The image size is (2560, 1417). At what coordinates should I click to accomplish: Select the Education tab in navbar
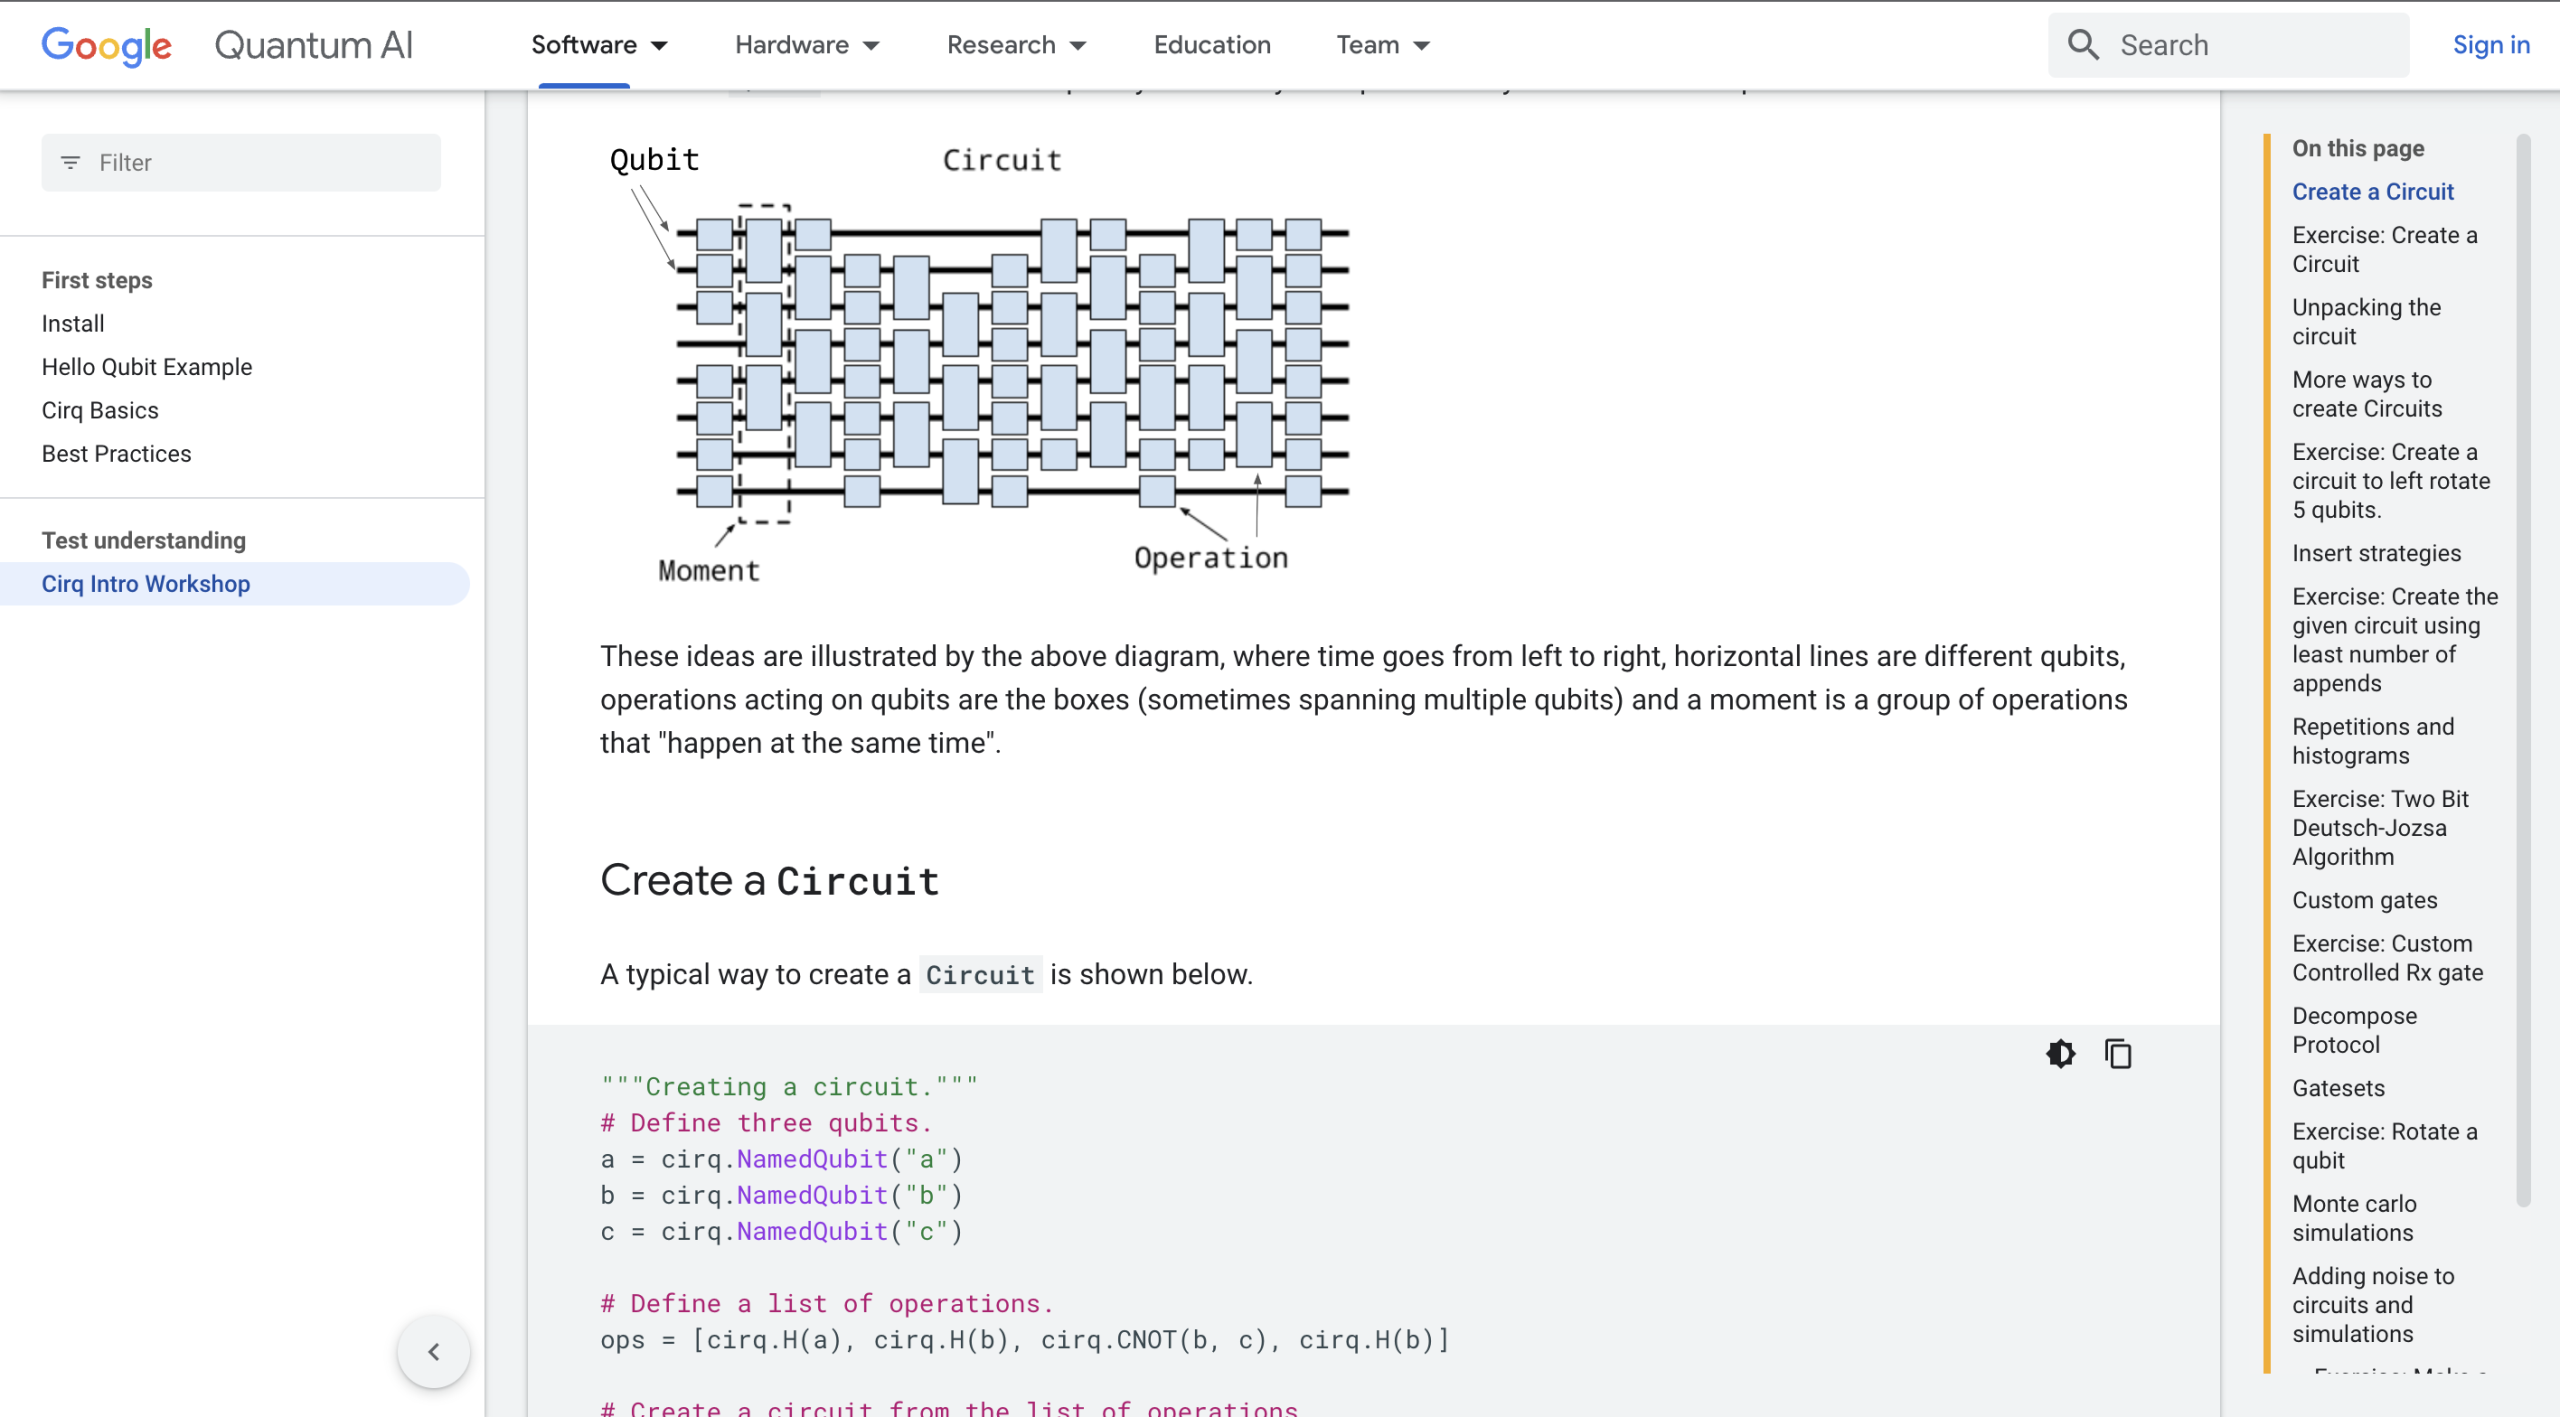click(1211, 45)
